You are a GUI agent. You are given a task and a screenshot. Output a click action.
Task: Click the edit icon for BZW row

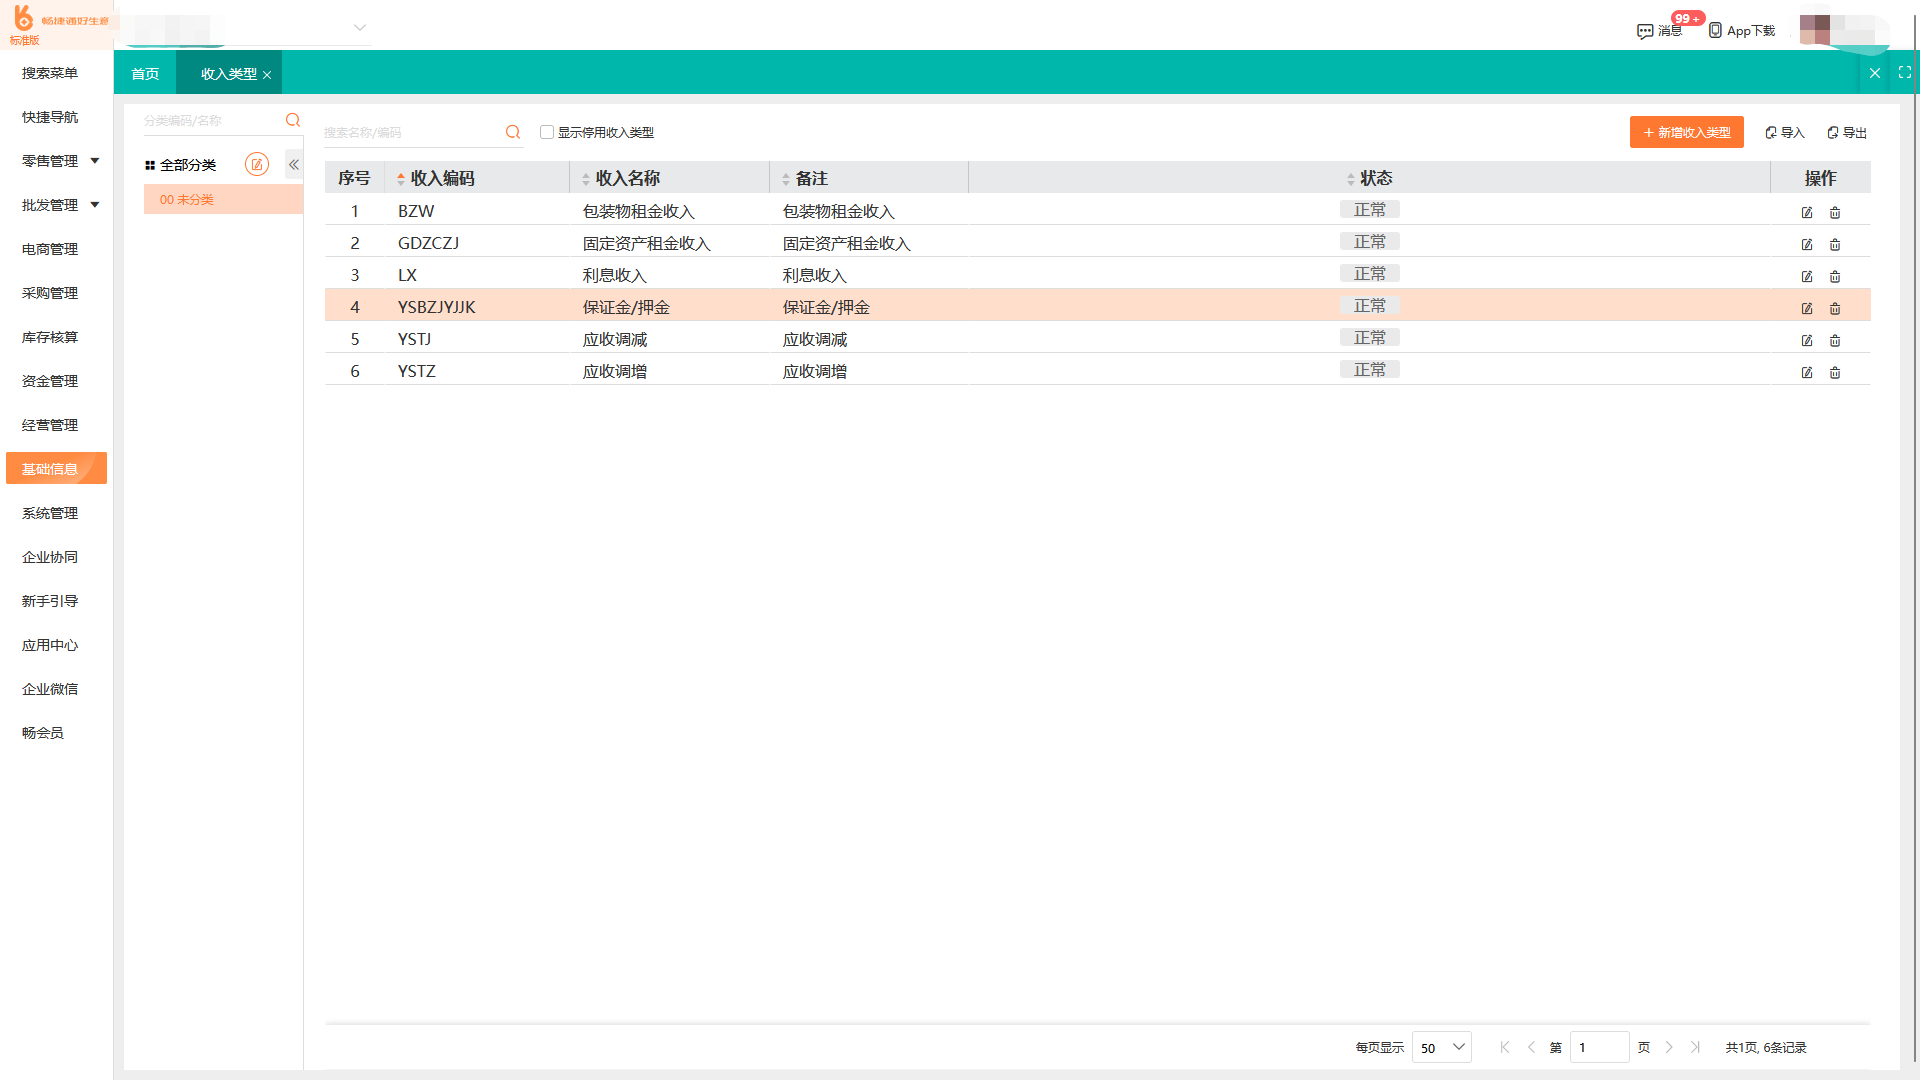pyautogui.click(x=1805, y=211)
